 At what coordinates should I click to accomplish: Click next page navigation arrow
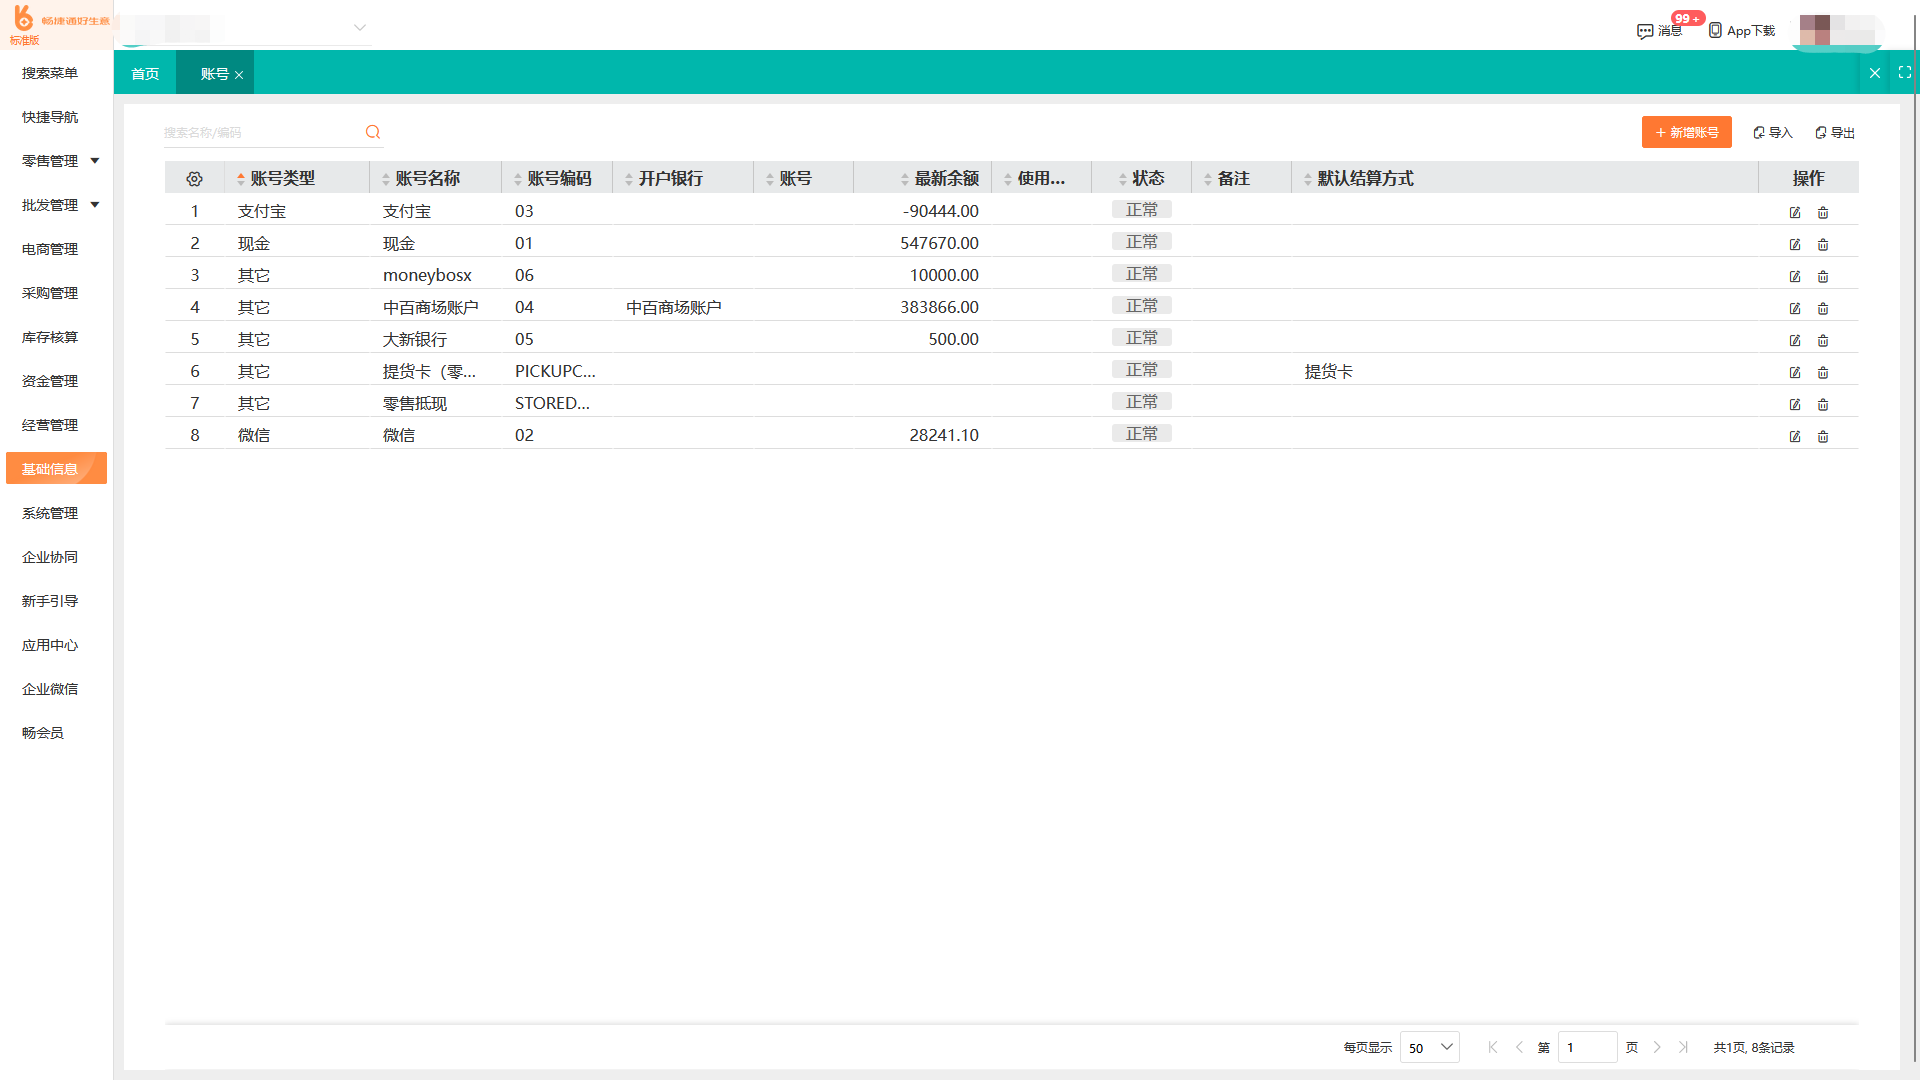[1656, 1047]
